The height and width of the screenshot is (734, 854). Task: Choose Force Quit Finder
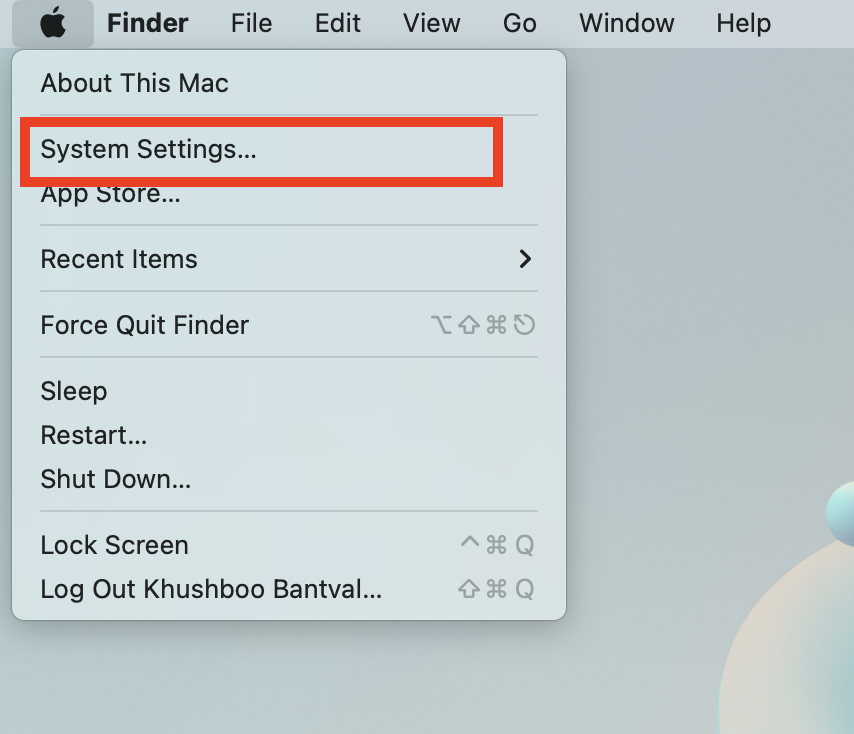click(x=144, y=325)
